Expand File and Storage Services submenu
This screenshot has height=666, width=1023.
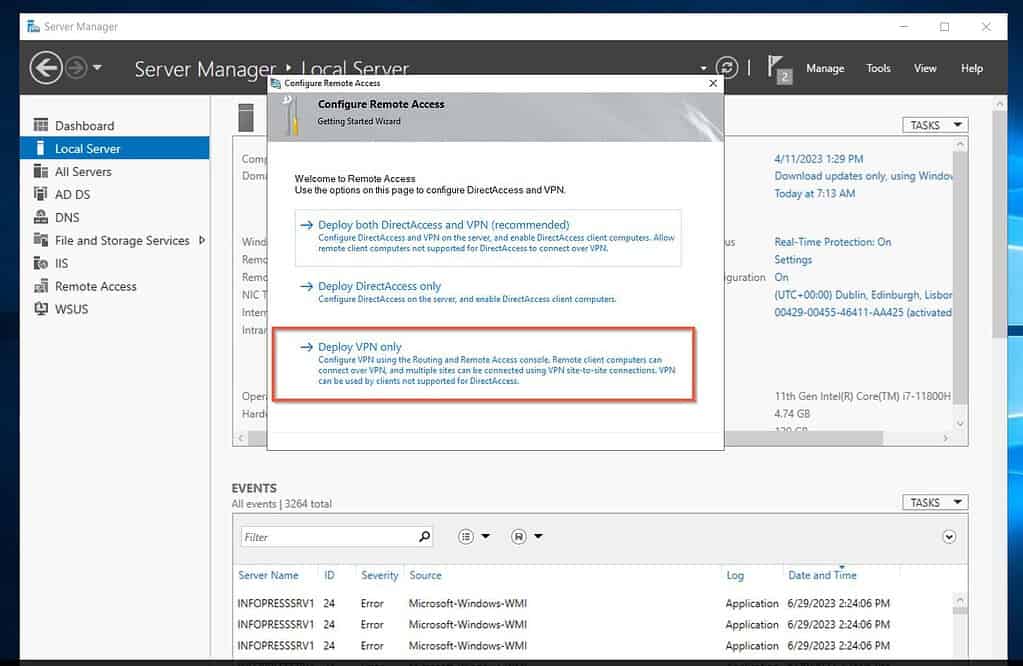click(x=202, y=240)
